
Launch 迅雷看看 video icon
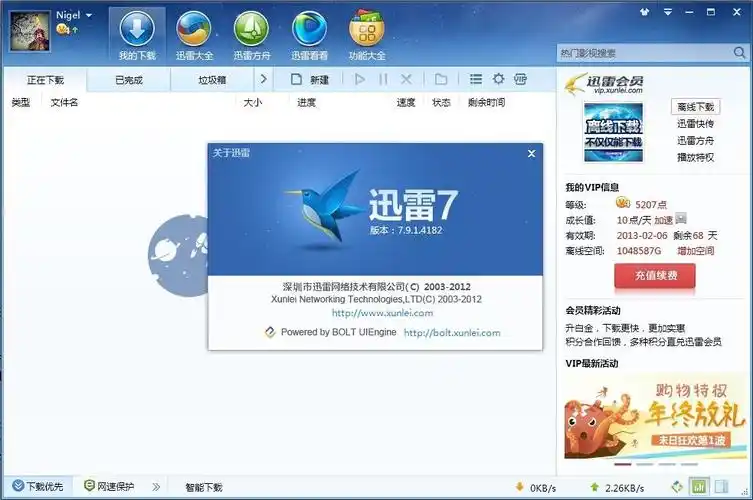click(309, 35)
